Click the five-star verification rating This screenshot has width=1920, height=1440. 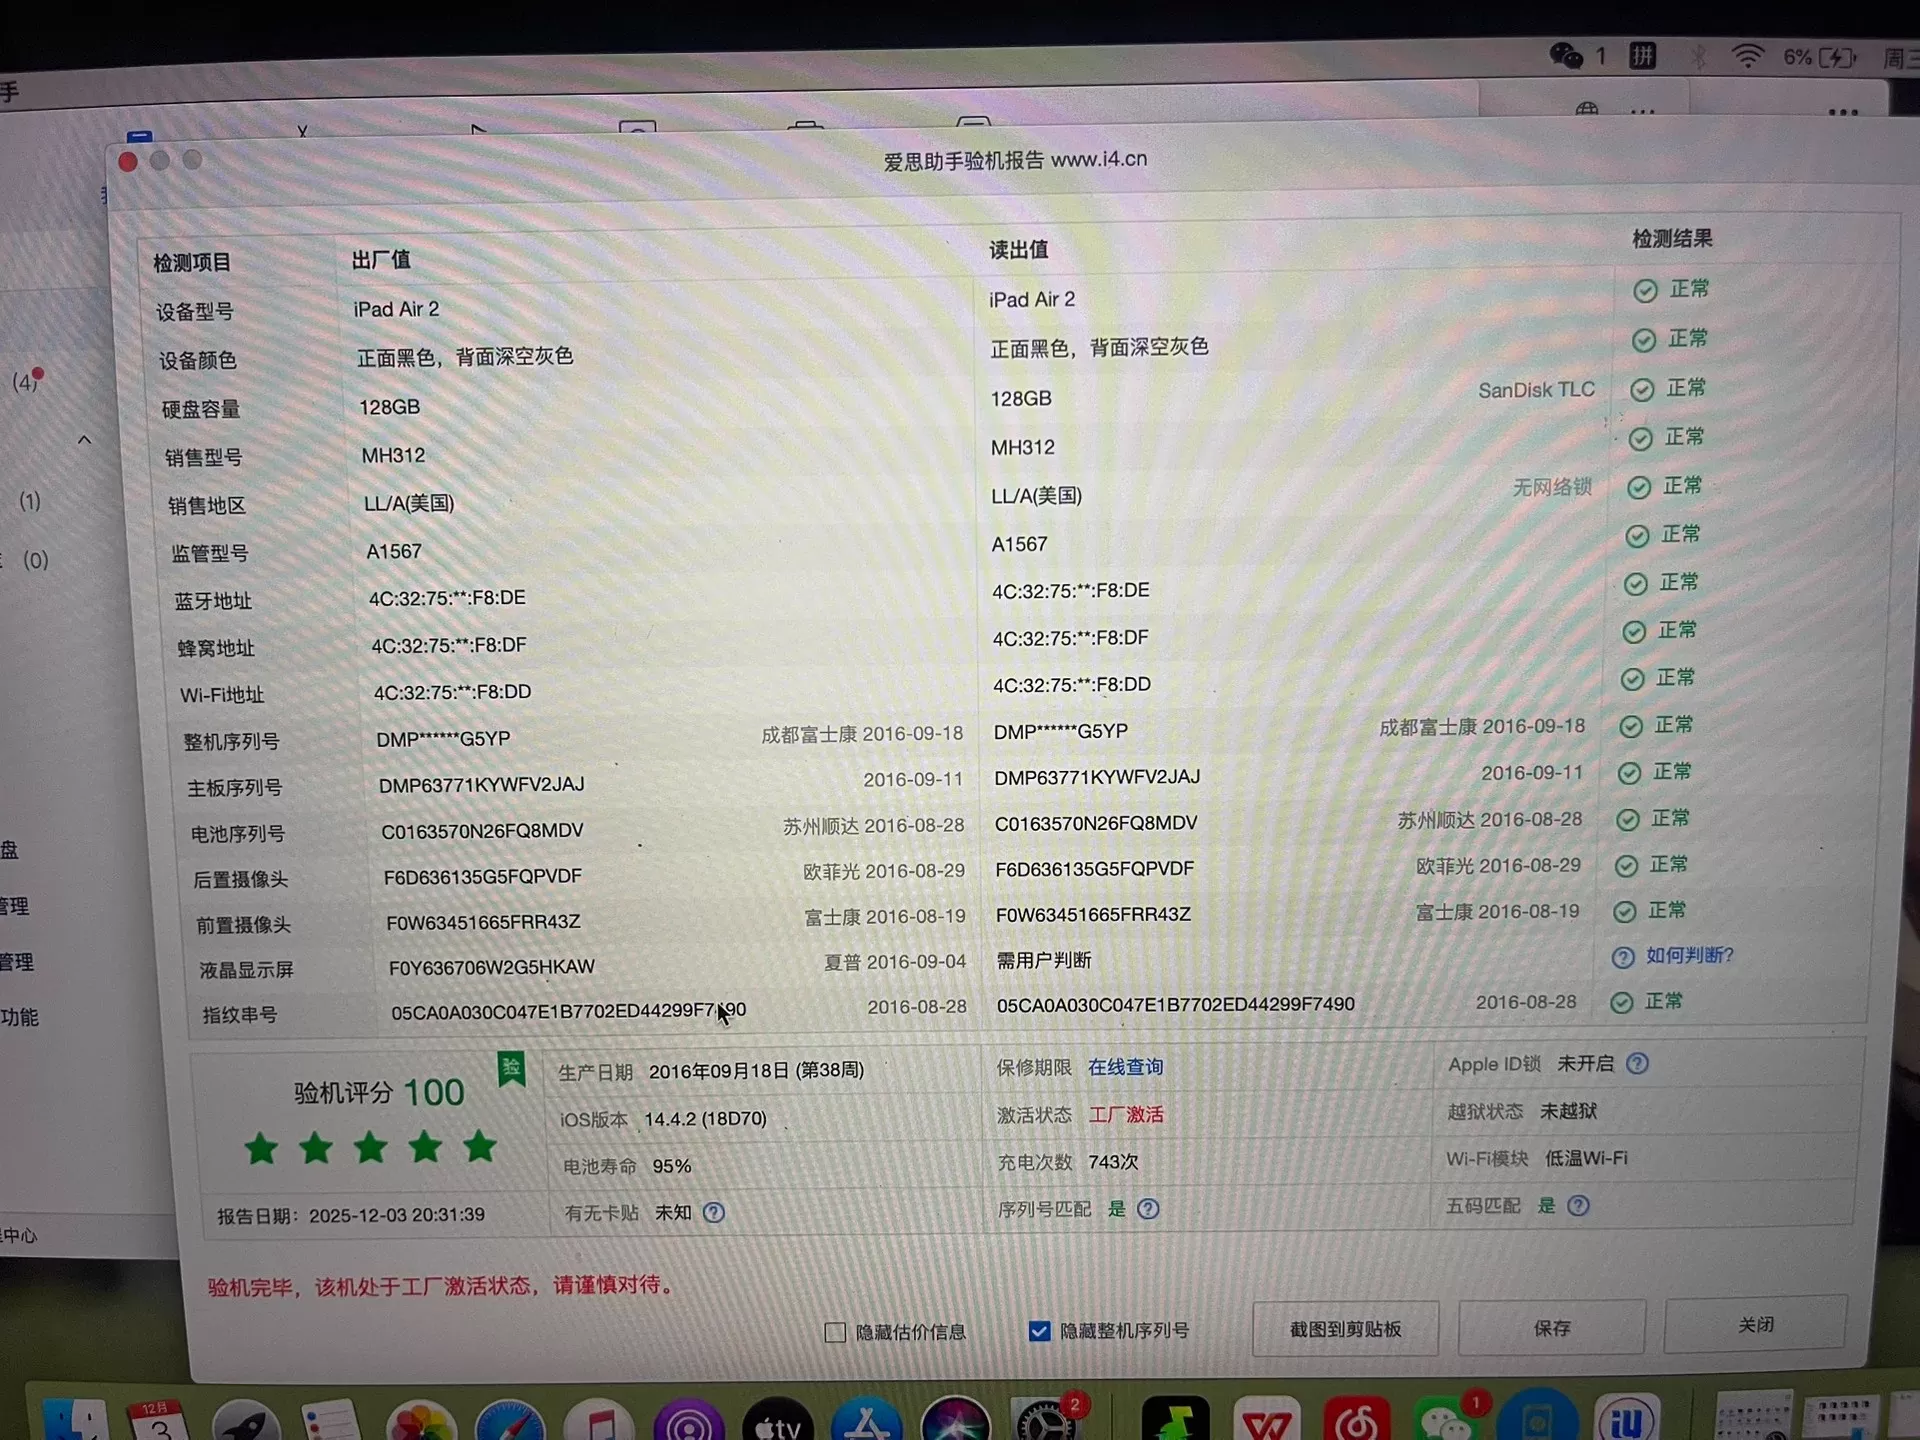369,1148
